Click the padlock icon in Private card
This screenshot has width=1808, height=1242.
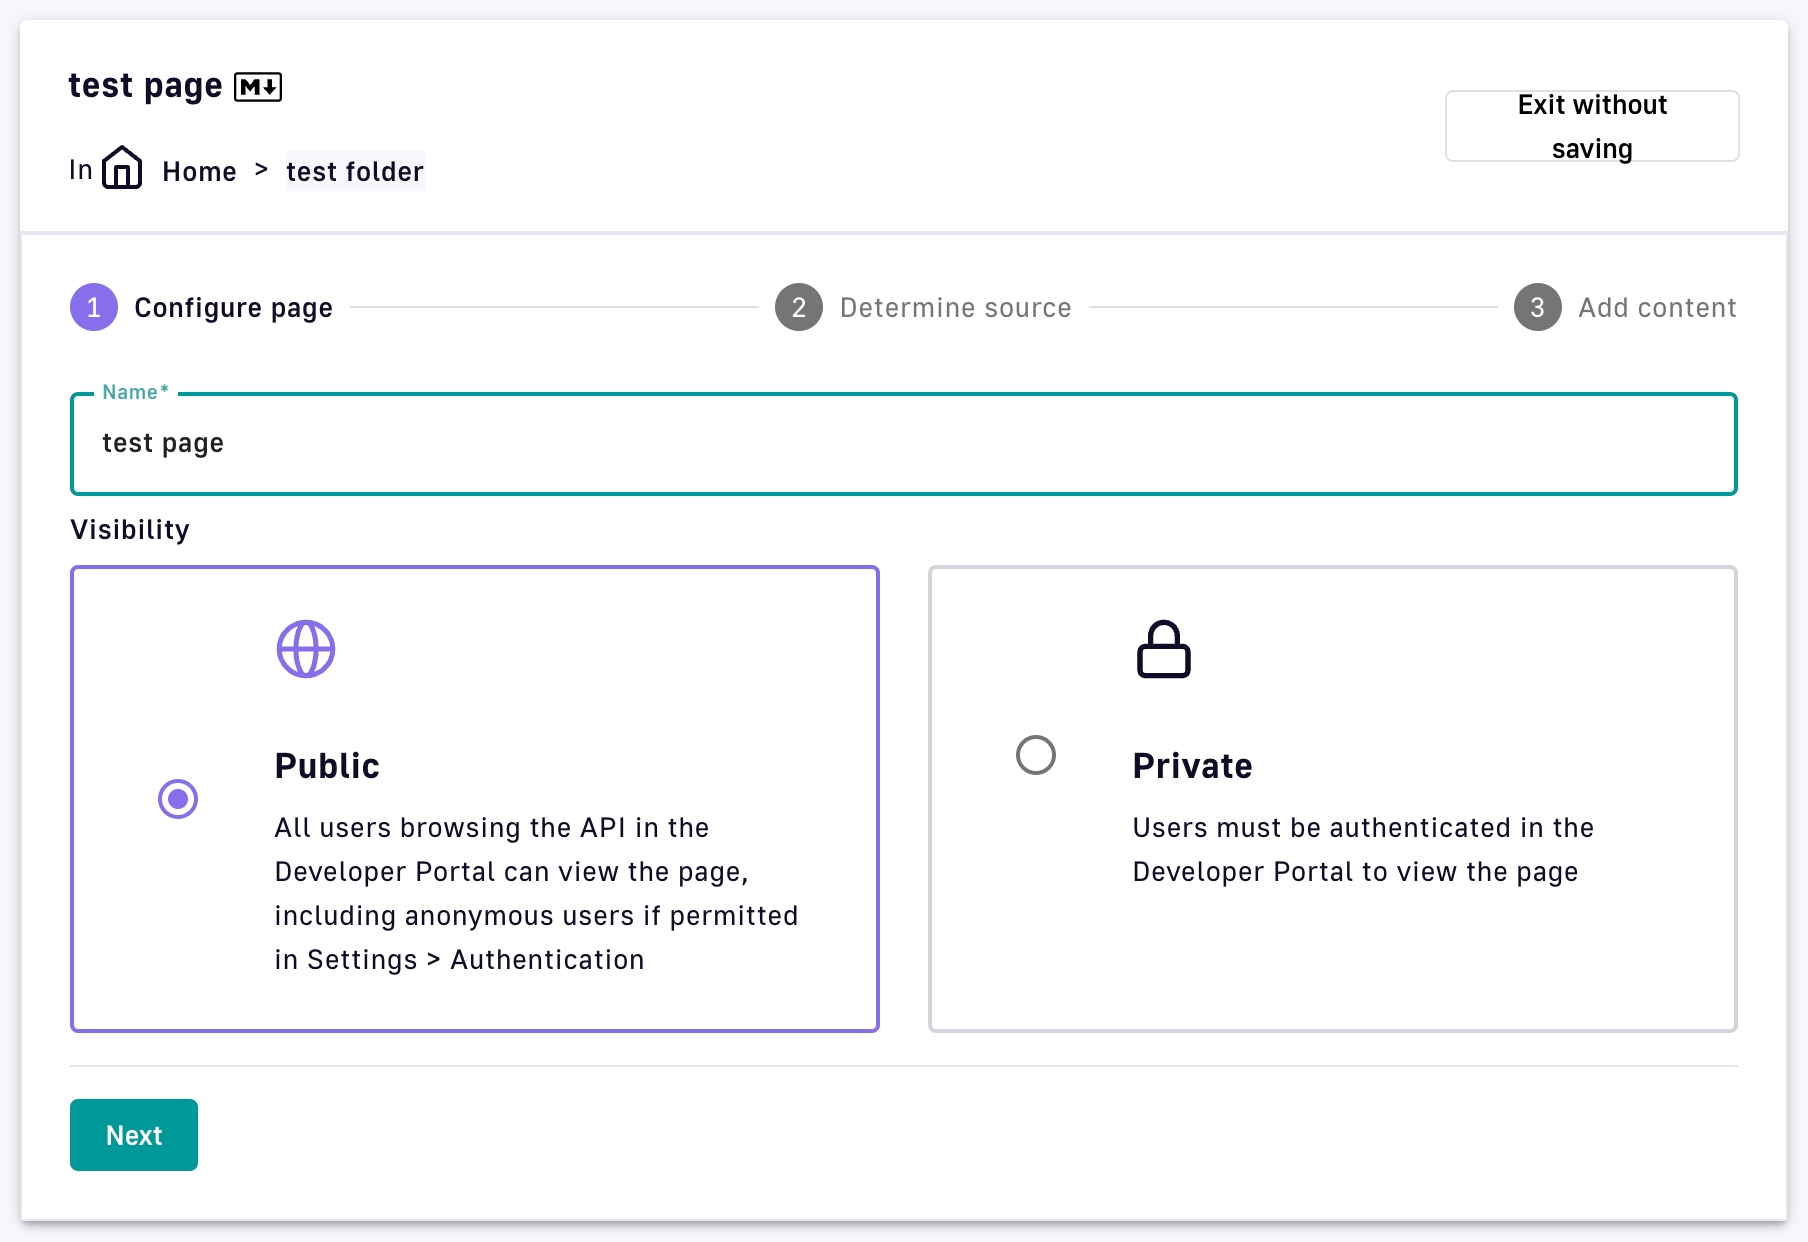coord(1163,649)
